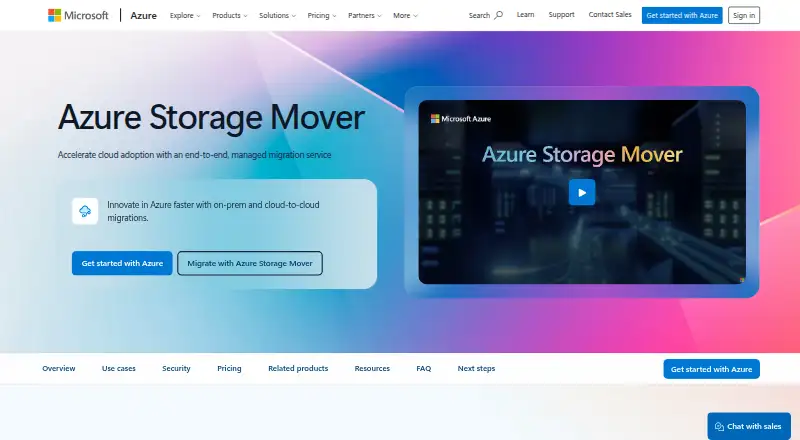The image size is (800, 440).
Task: Click text 'Accelerate cloud adoption' subtitle
Action: [194, 155]
